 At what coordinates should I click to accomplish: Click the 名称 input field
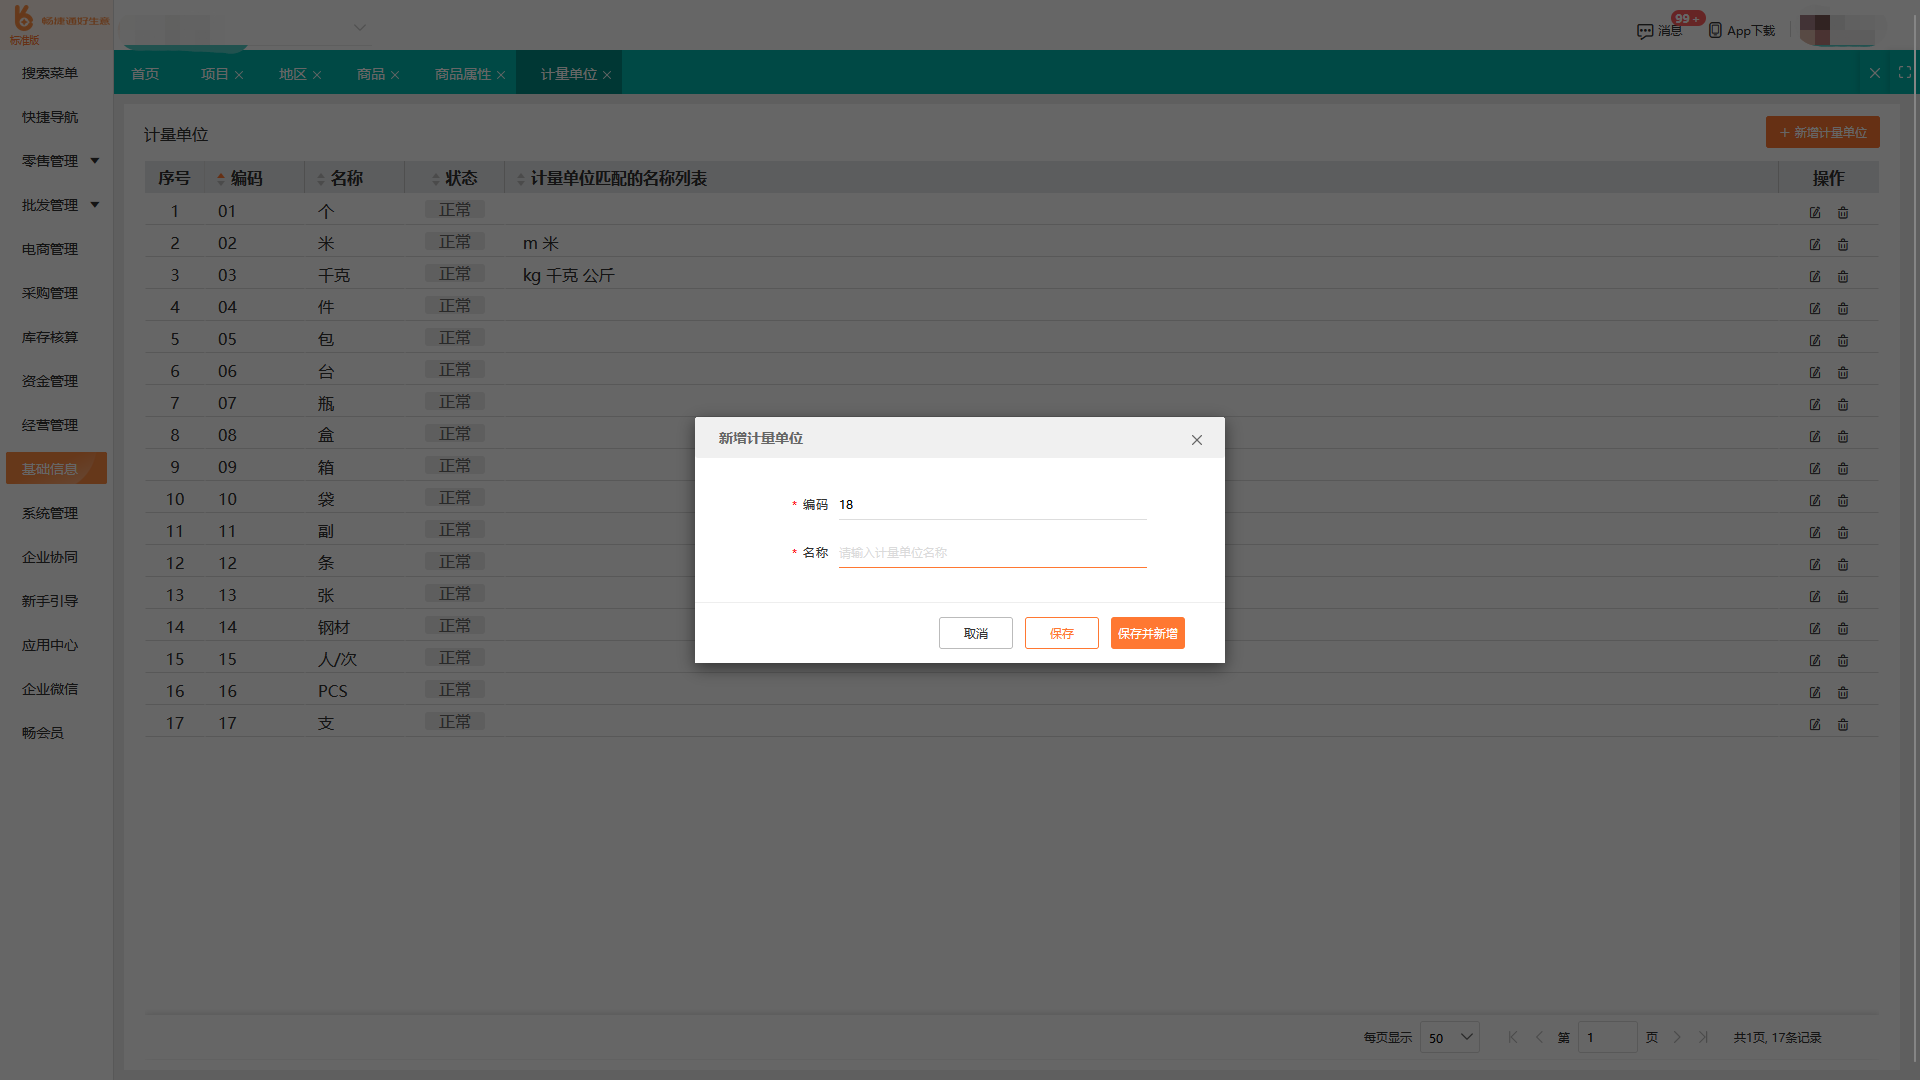tap(992, 551)
